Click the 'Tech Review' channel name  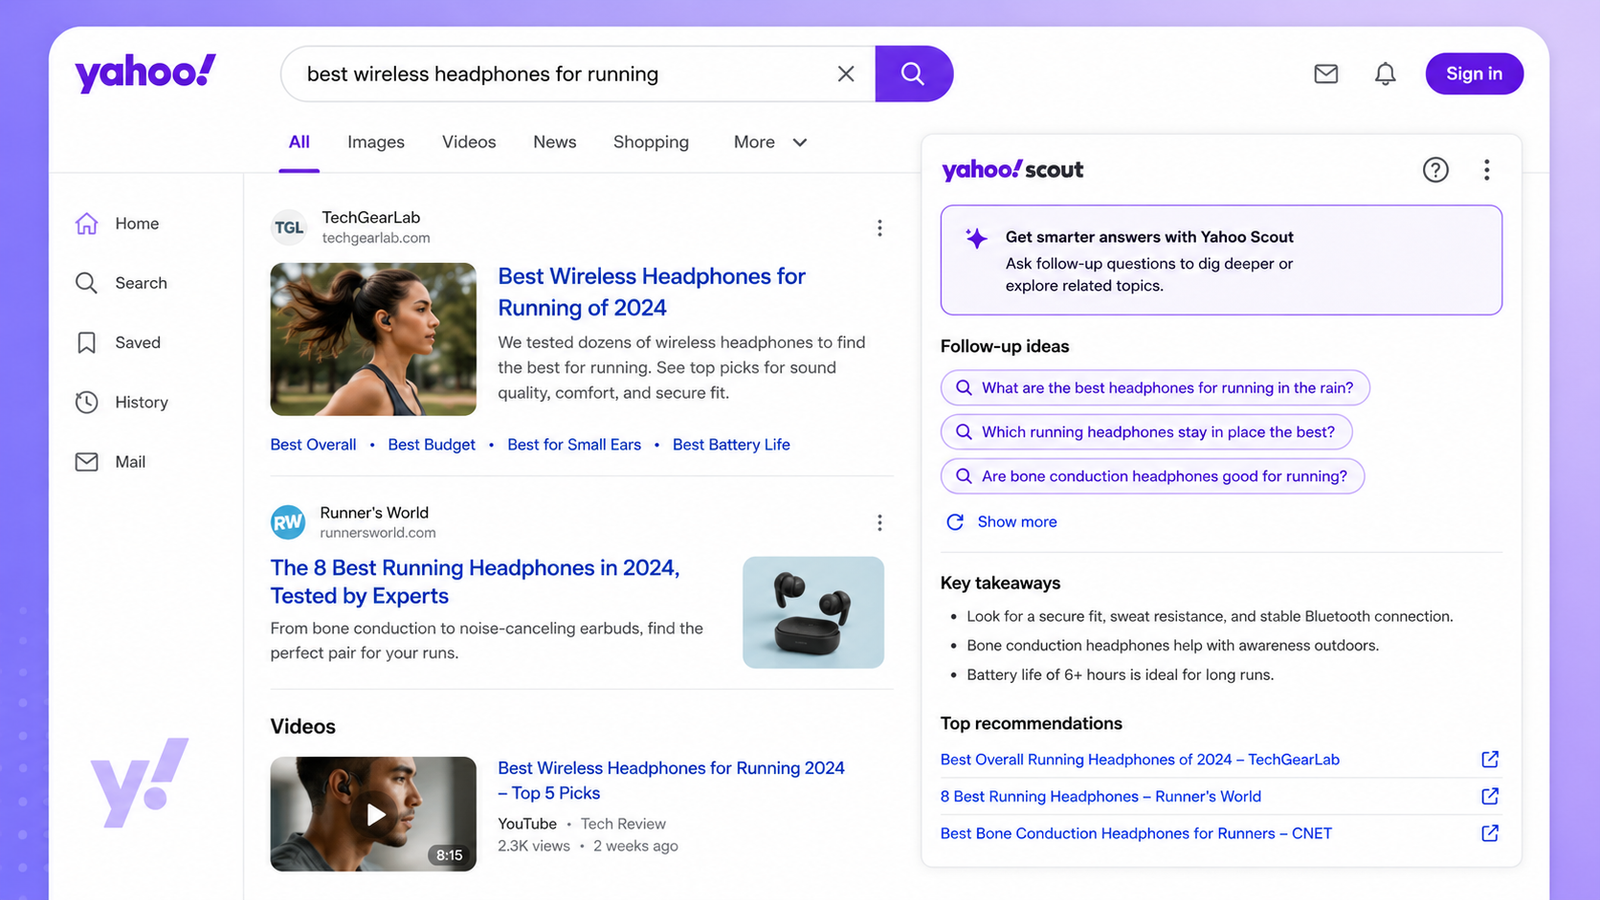tap(623, 824)
